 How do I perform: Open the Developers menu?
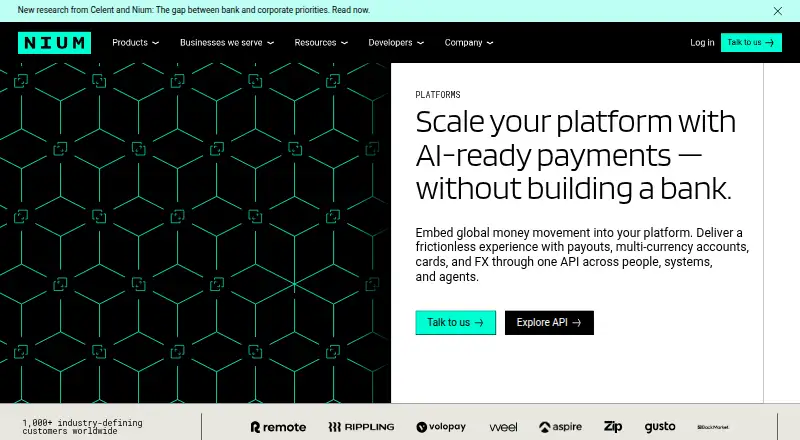point(396,43)
